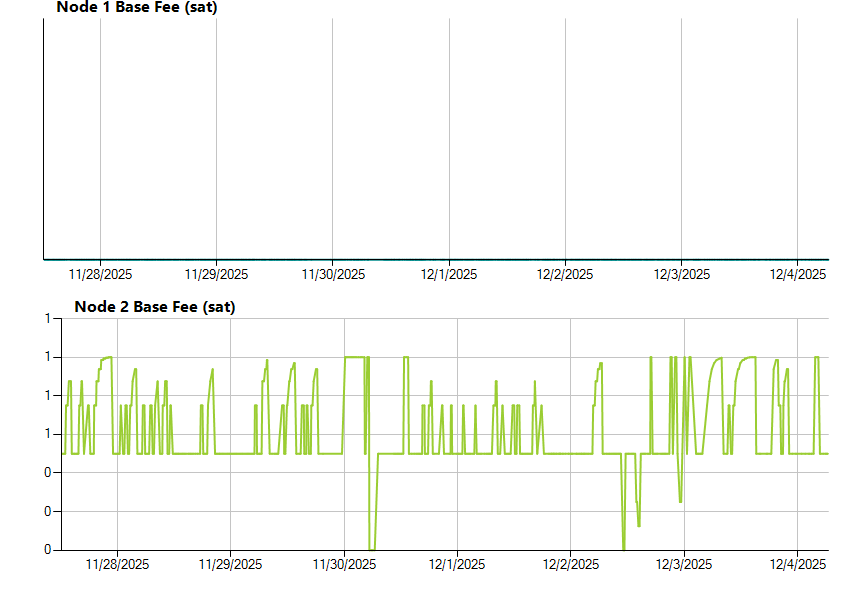Select 11/29/2025 label under Node 2 chart

[231, 564]
